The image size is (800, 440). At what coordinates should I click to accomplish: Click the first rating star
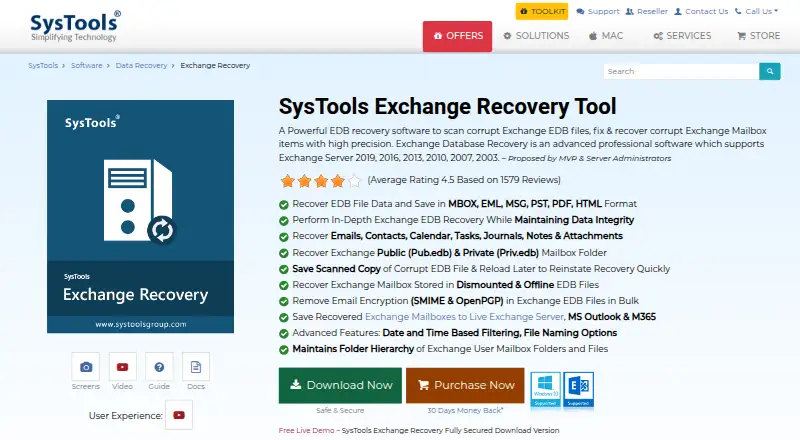click(x=288, y=181)
